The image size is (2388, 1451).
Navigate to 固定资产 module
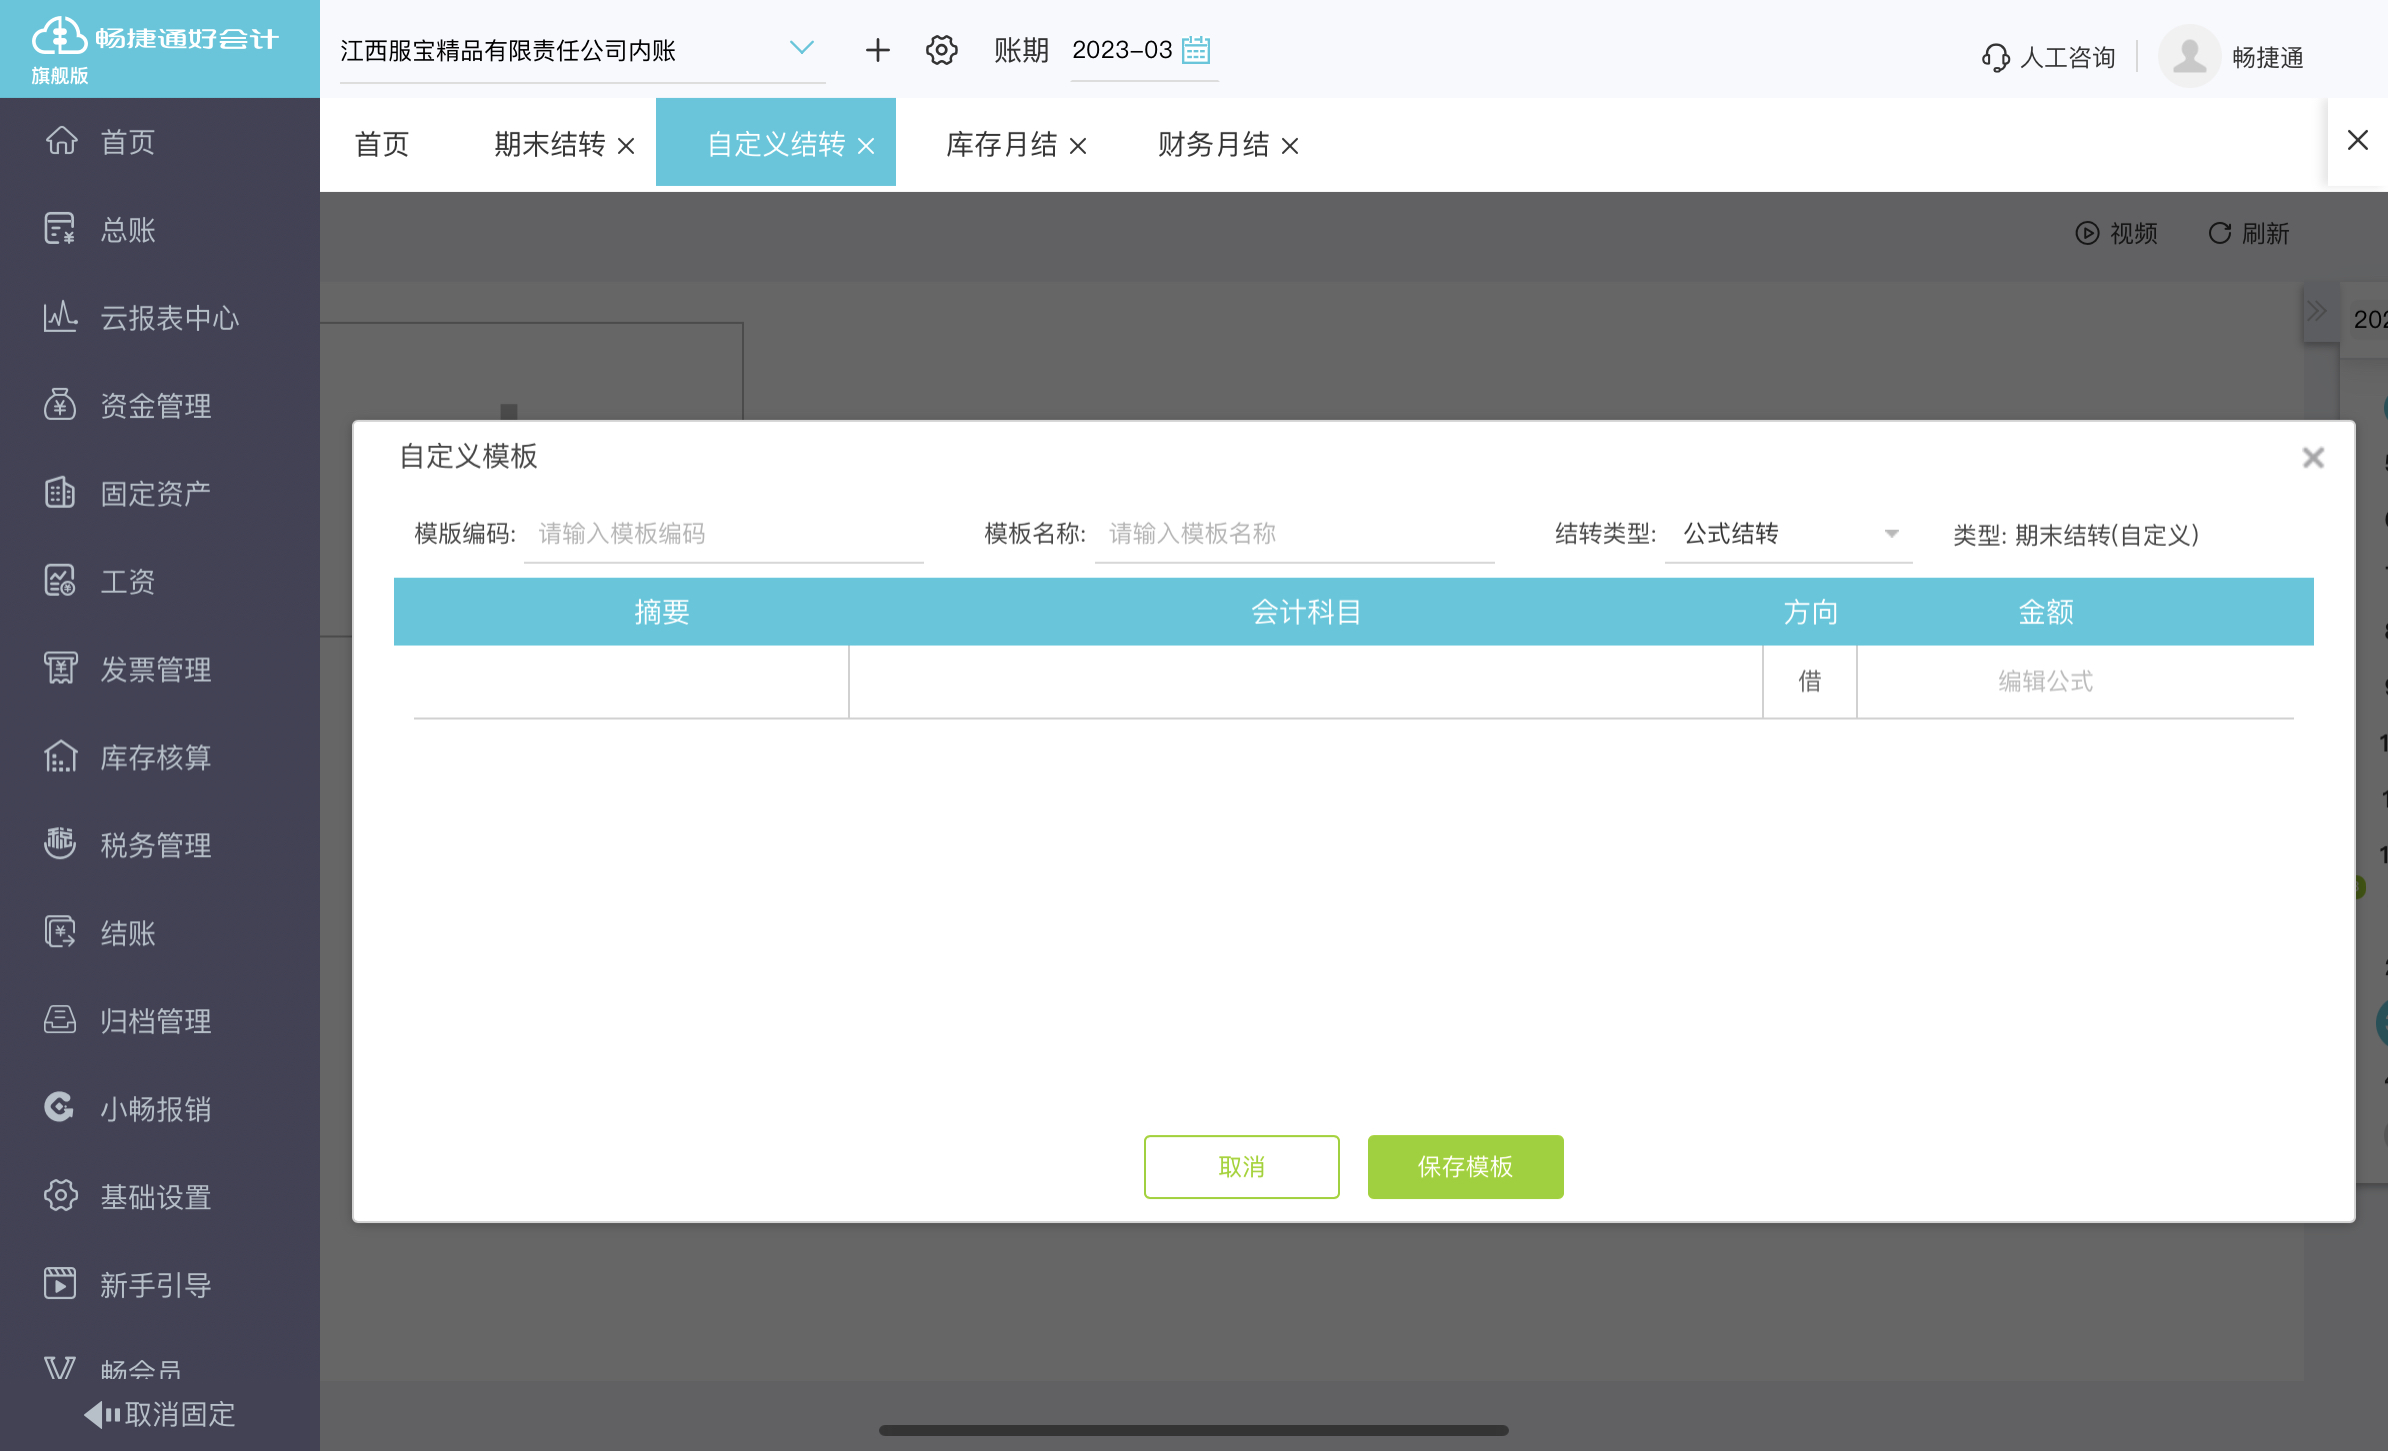157,493
